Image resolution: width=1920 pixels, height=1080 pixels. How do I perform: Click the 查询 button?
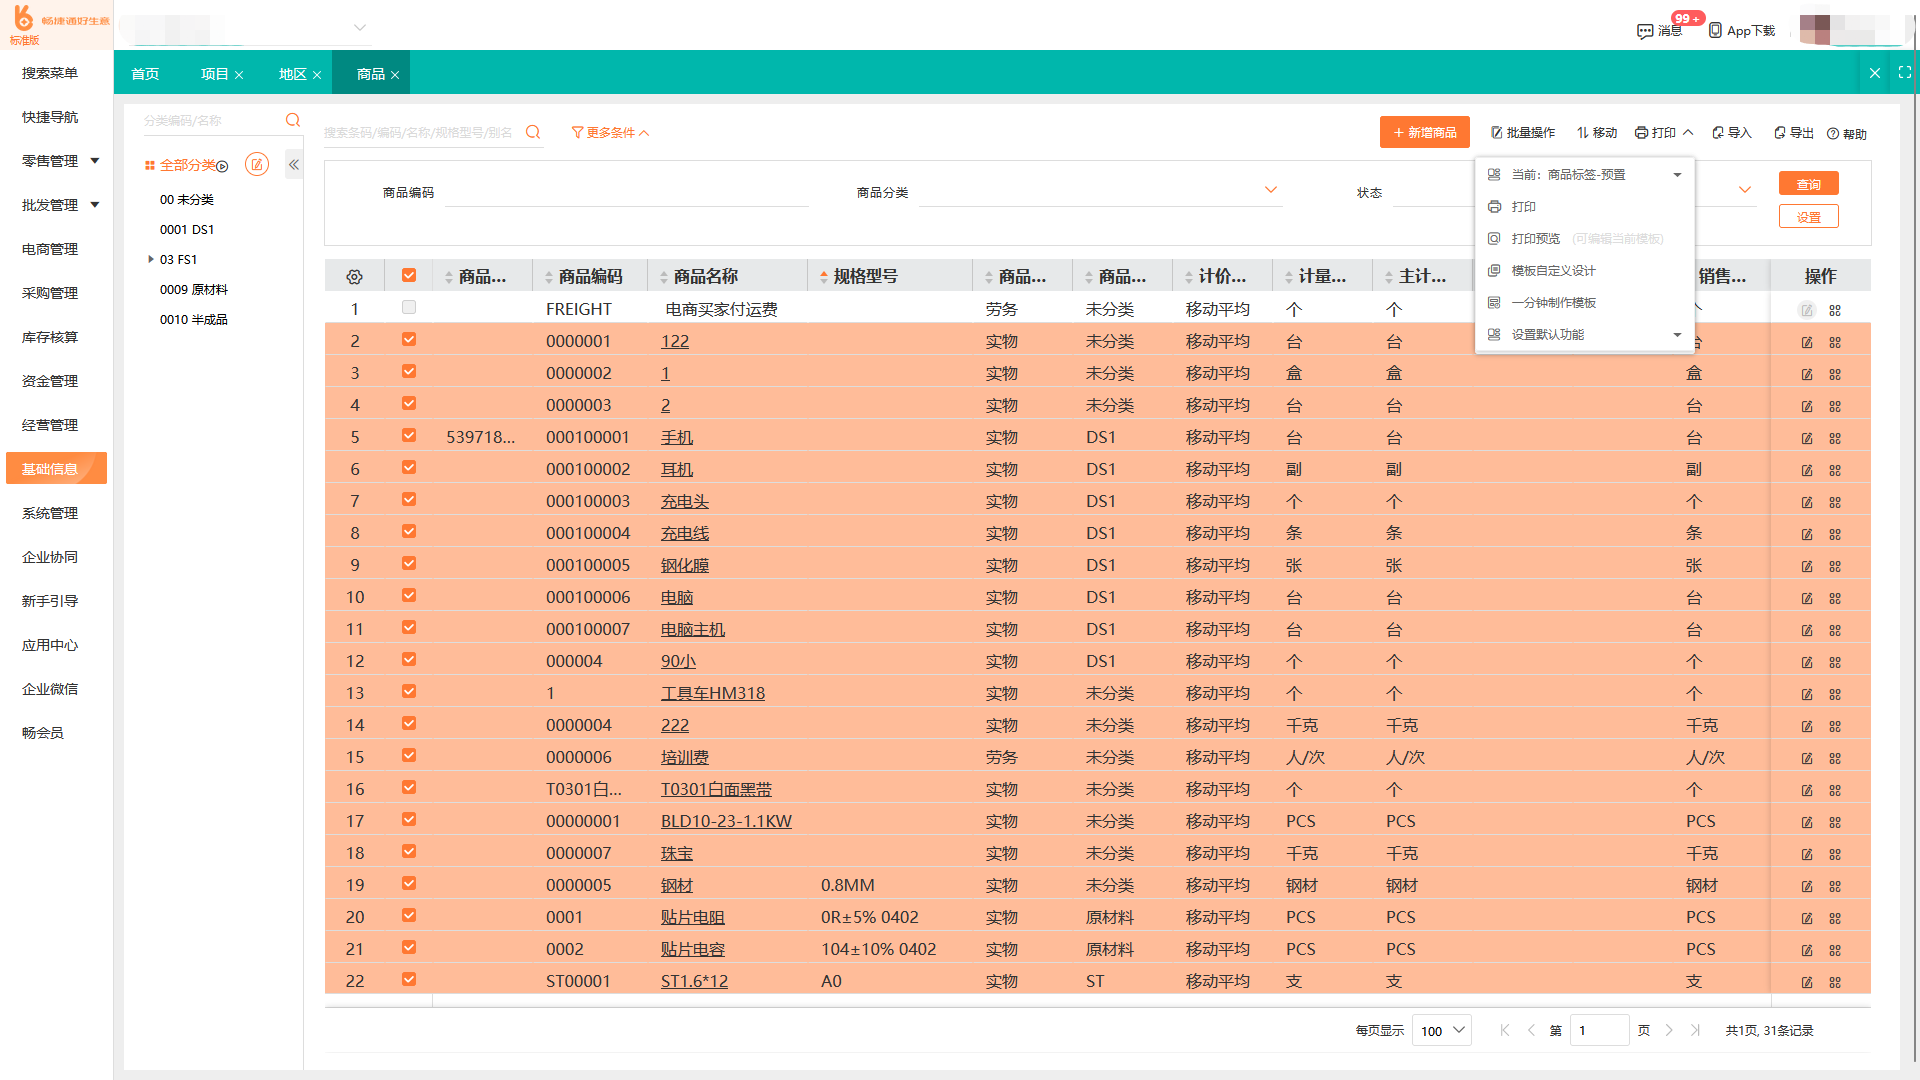pyautogui.click(x=1808, y=183)
